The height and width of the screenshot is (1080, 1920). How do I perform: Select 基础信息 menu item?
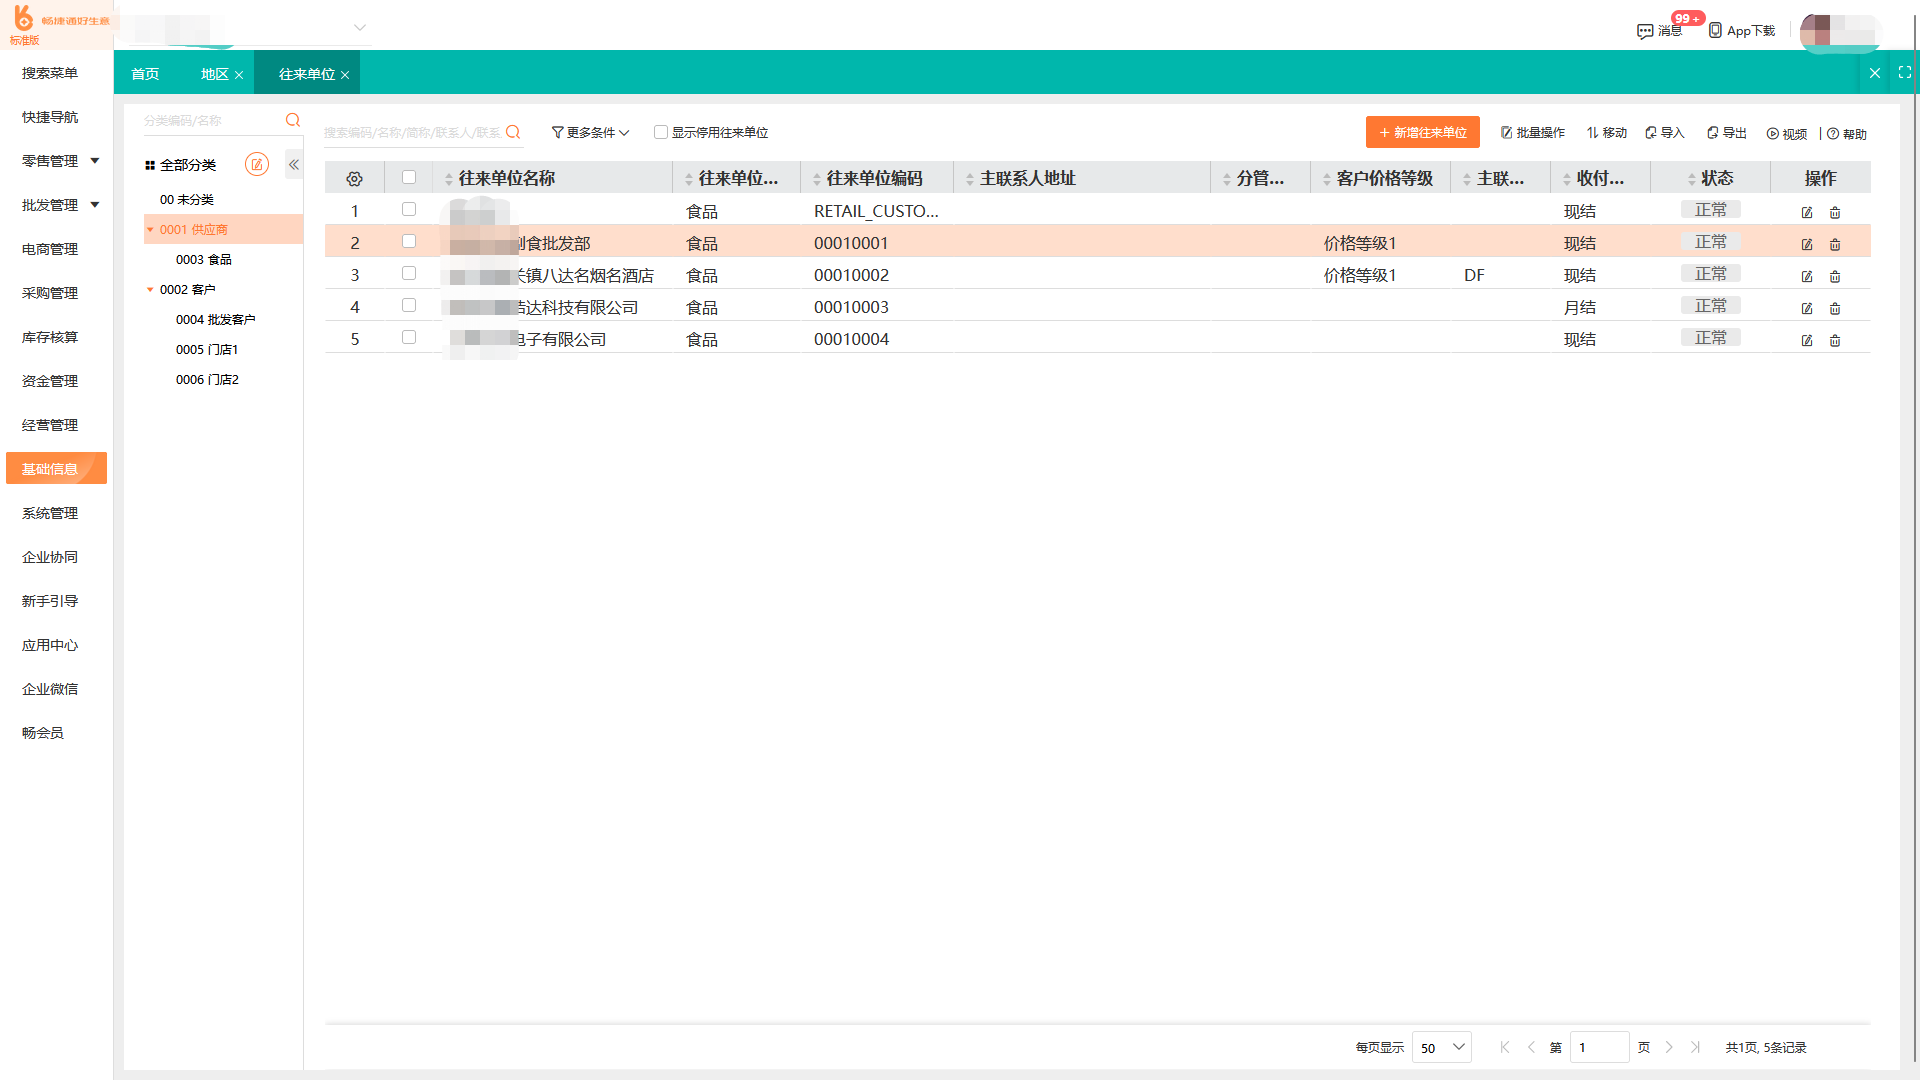[53, 468]
